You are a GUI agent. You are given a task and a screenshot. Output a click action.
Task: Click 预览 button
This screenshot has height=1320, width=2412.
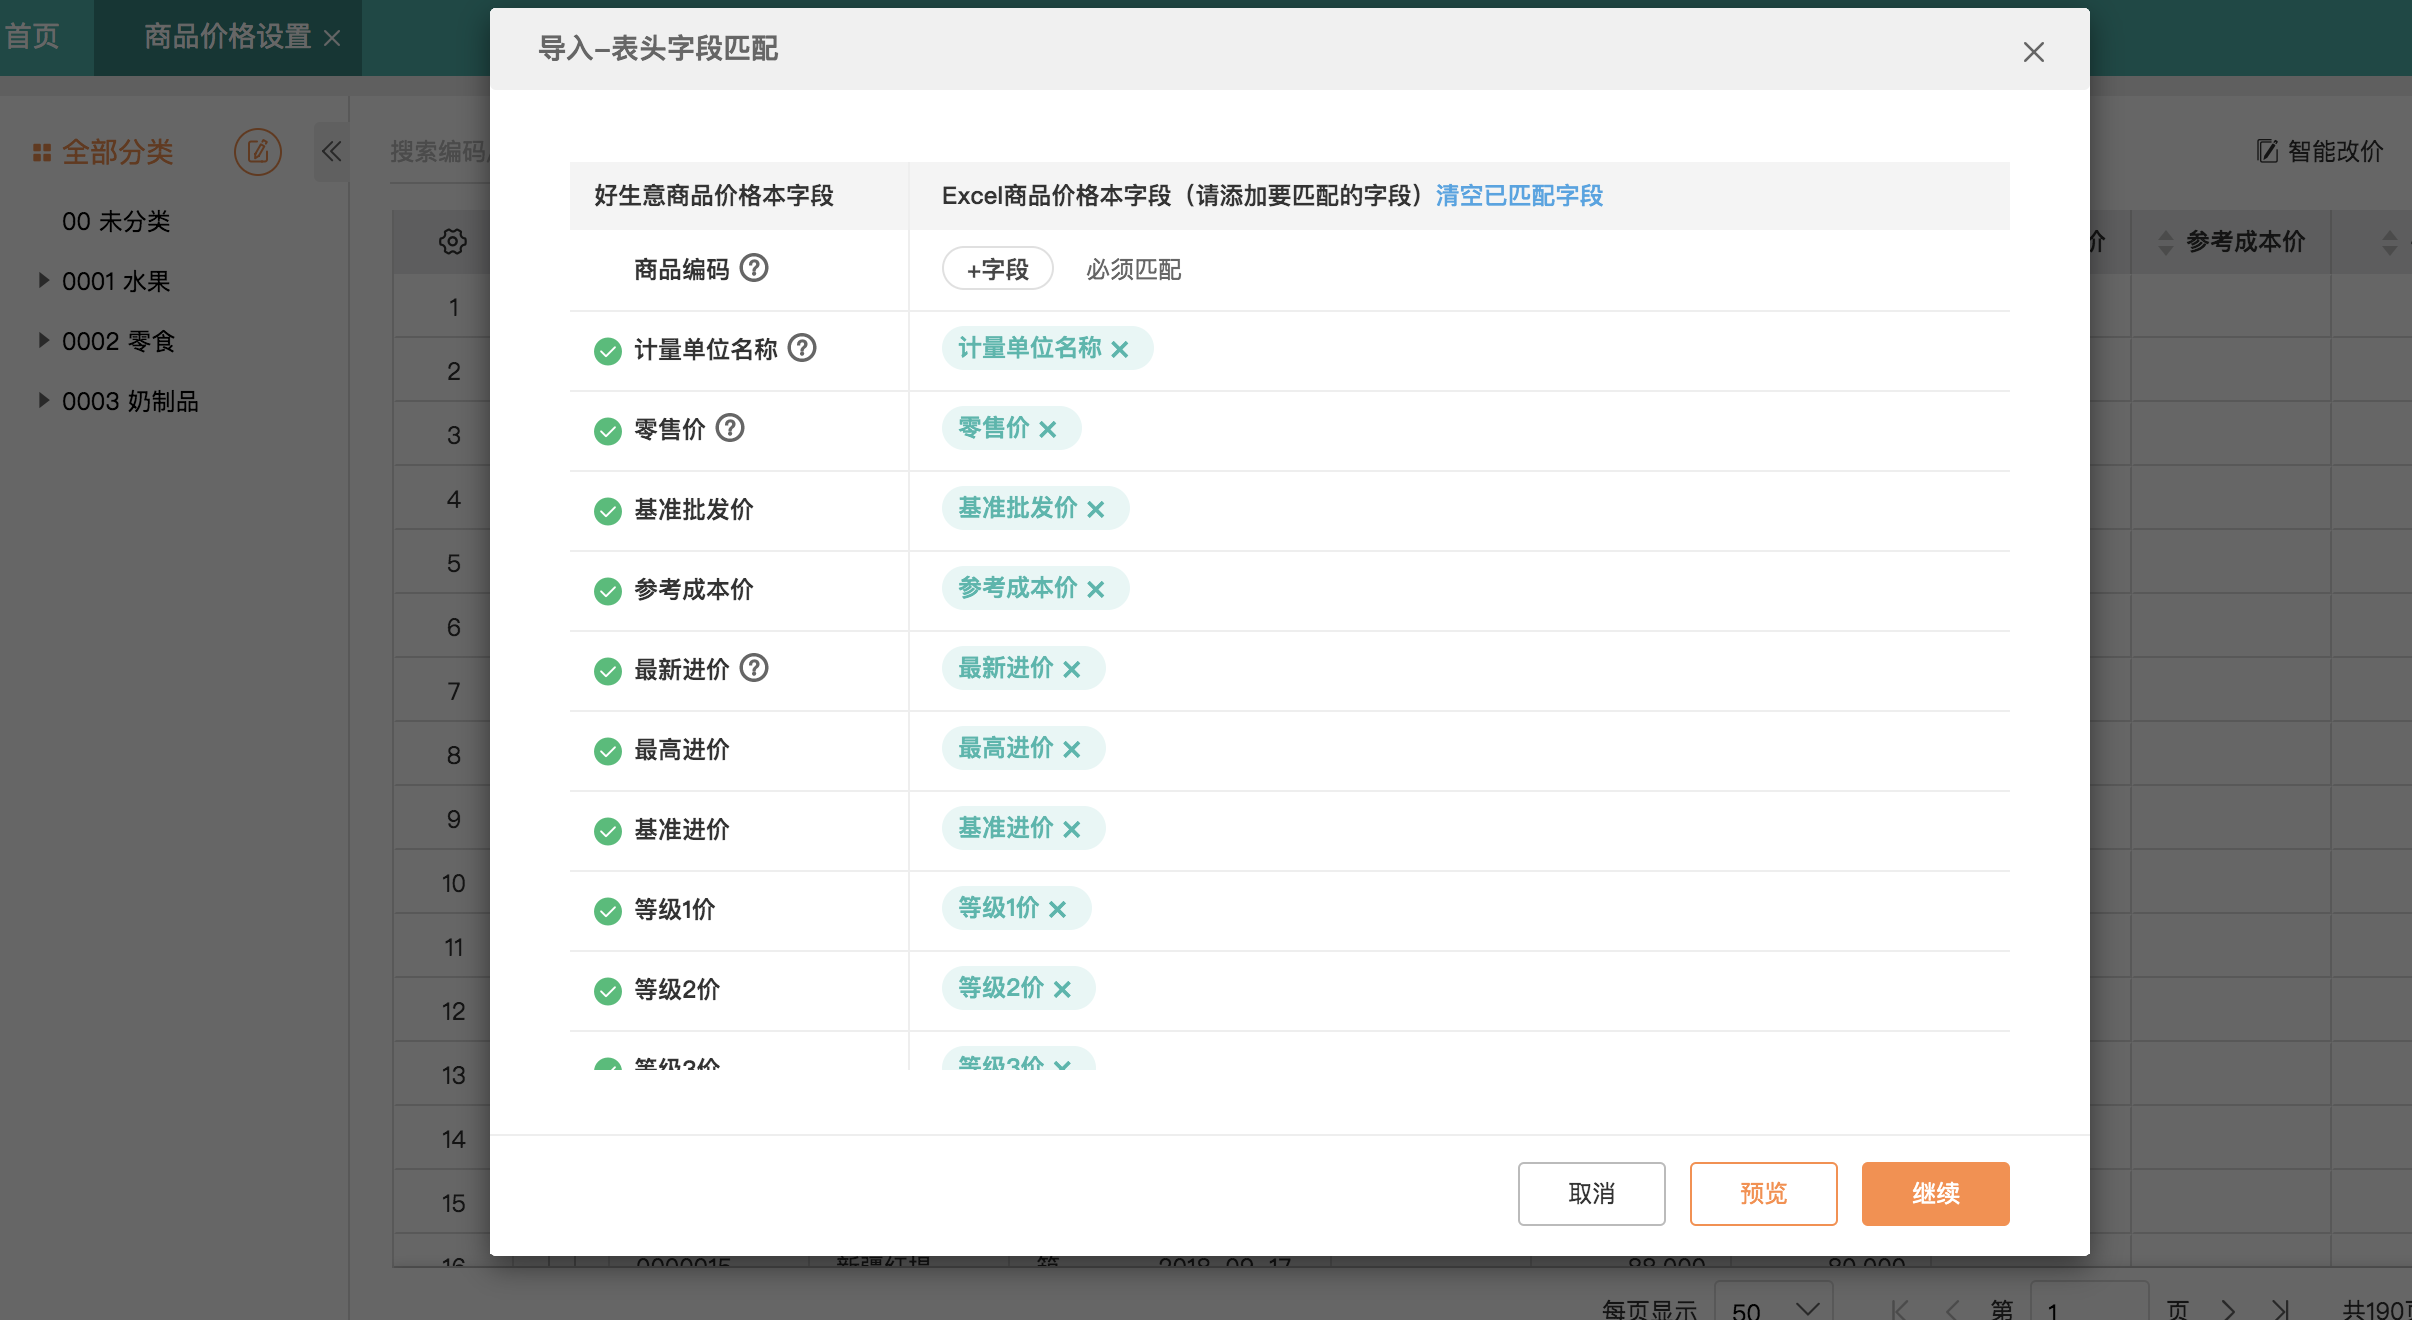[1763, 1193]
